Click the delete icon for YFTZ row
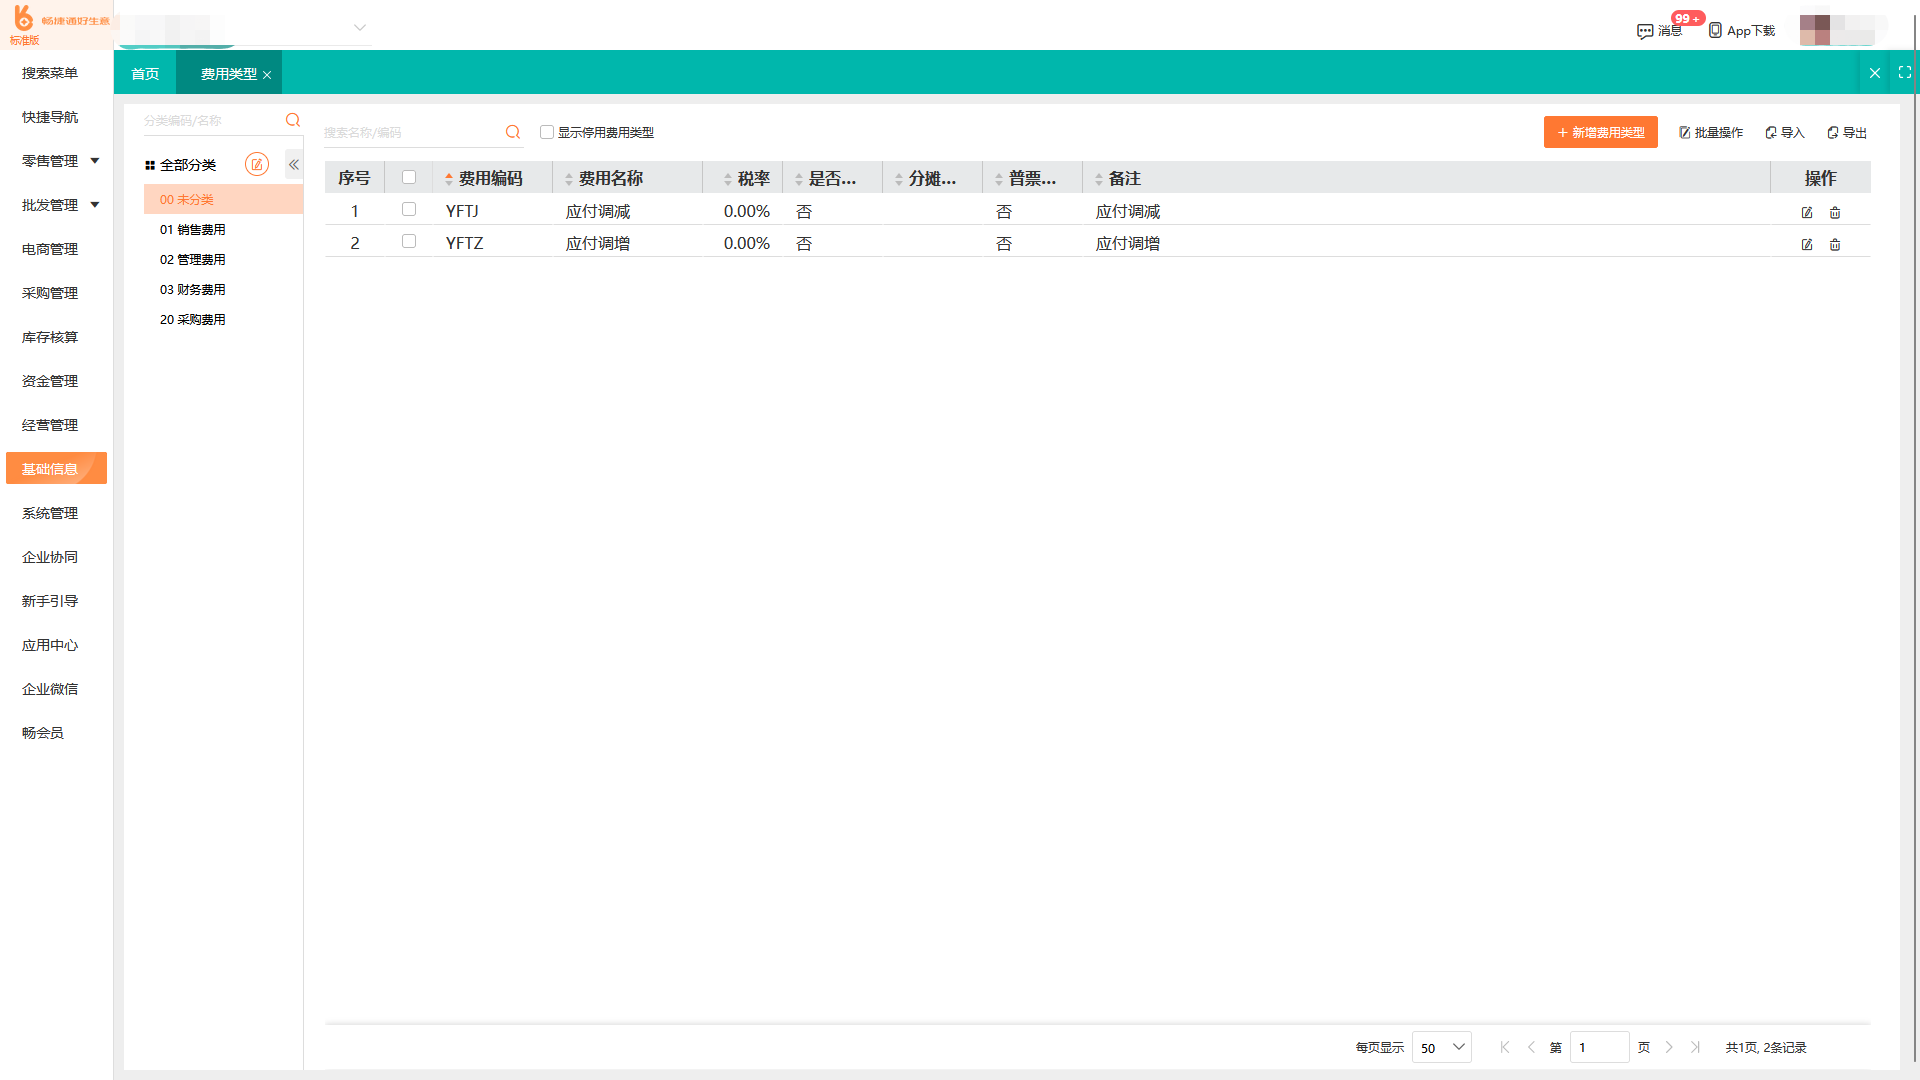This screenshot has height=1080, width=1920. coord(1834,244)
